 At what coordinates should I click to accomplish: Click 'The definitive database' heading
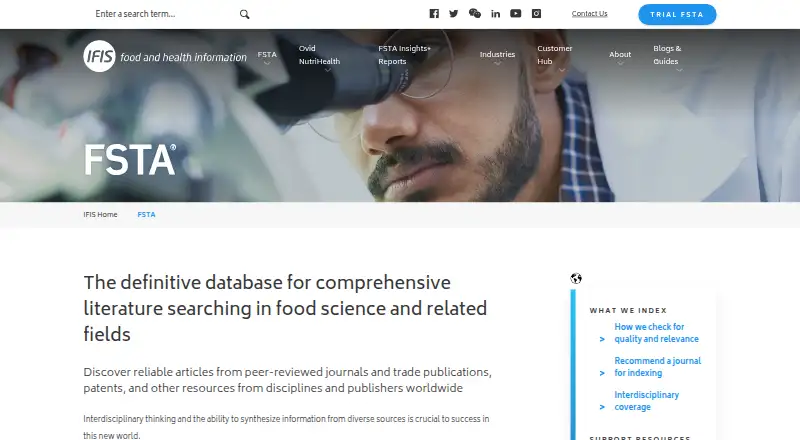285,308
